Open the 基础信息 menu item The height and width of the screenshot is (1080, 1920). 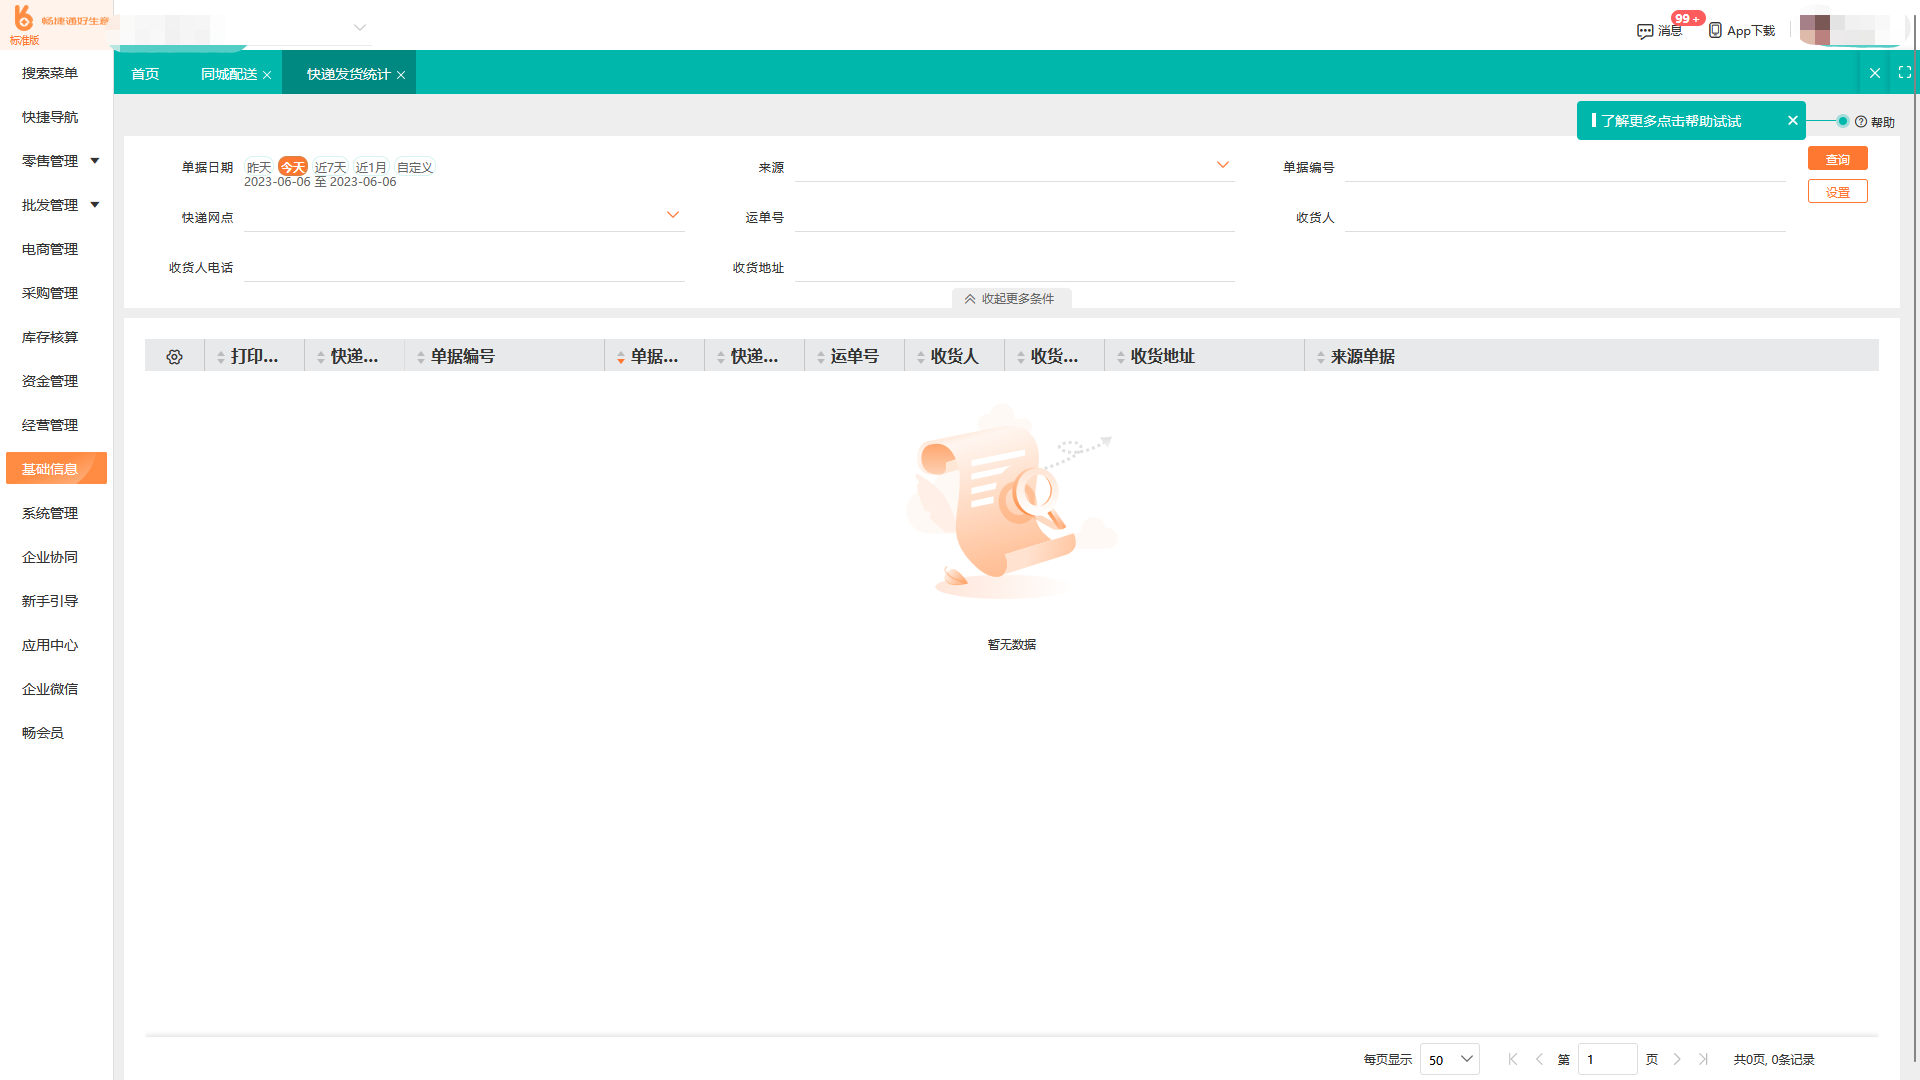tap(51, 468)
